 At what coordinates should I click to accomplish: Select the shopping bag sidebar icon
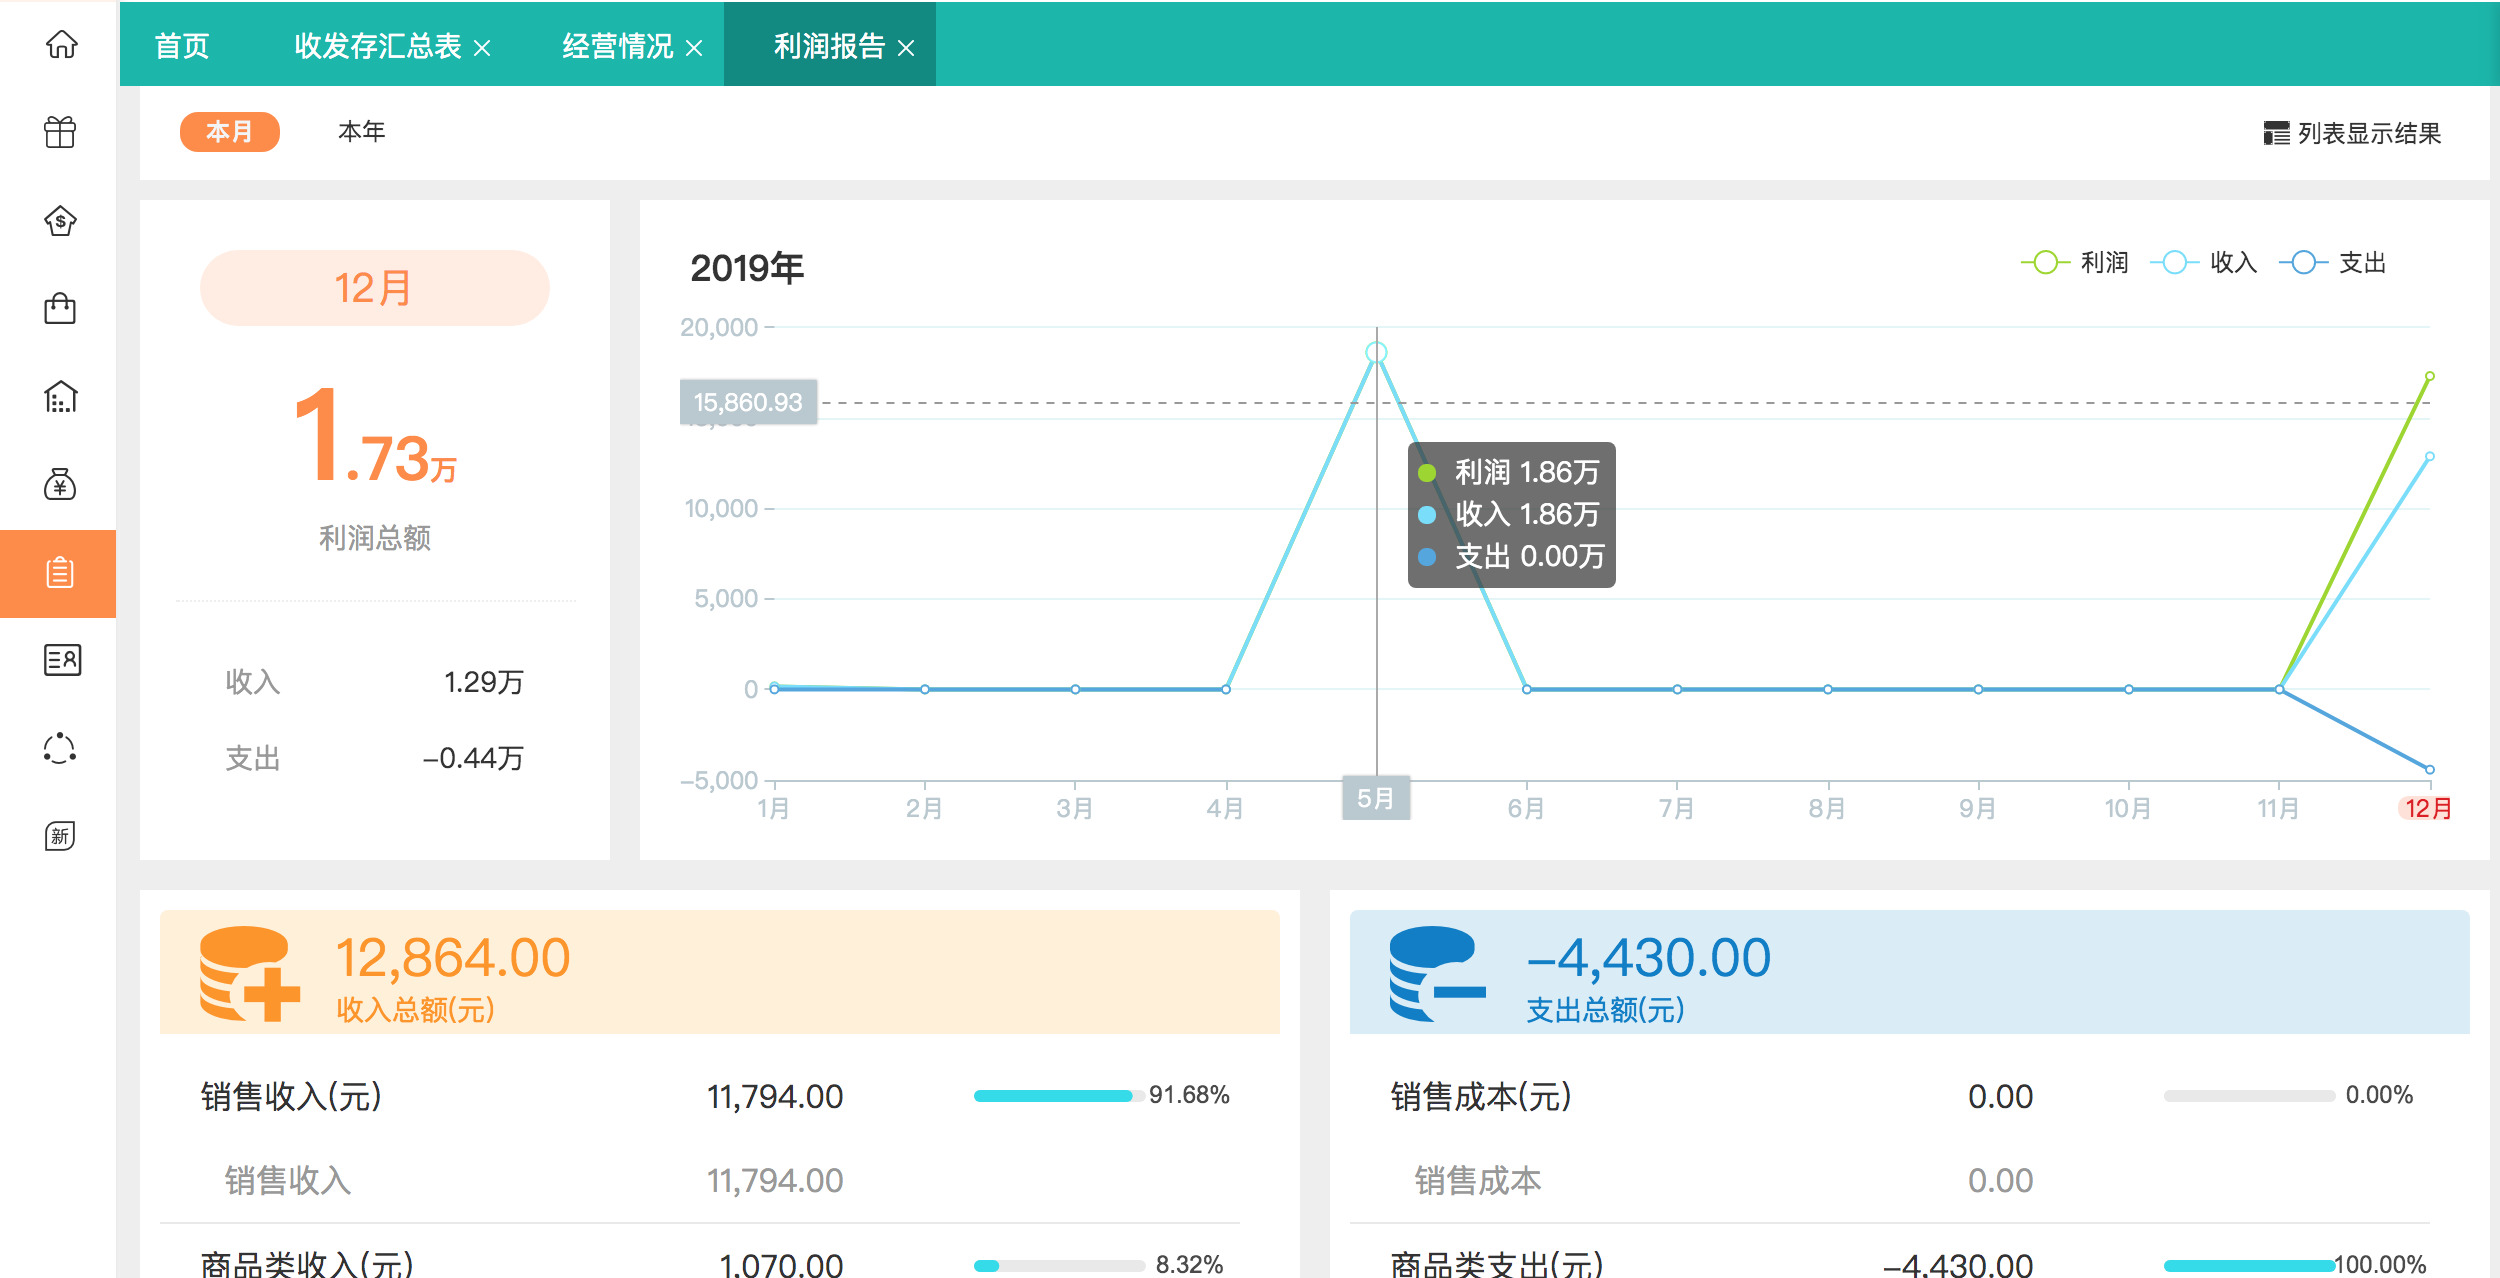click(60, 308)
